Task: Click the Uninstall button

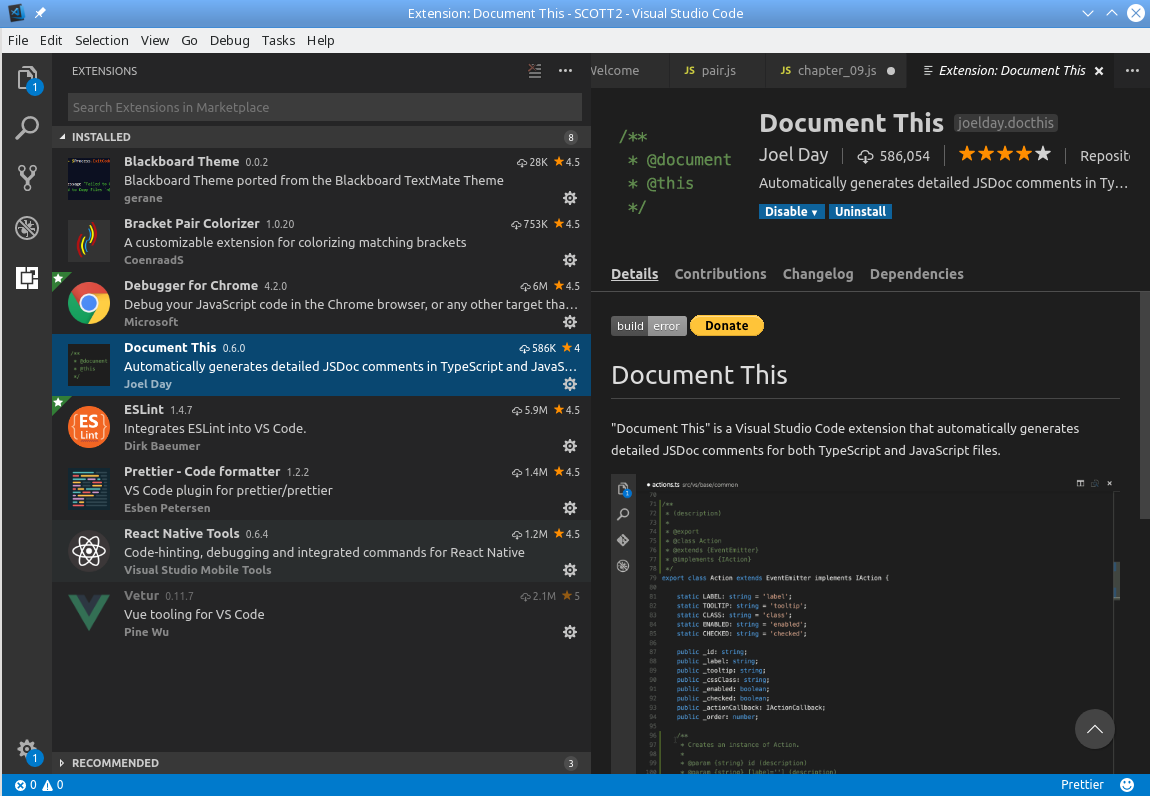Action: (860, 212)
